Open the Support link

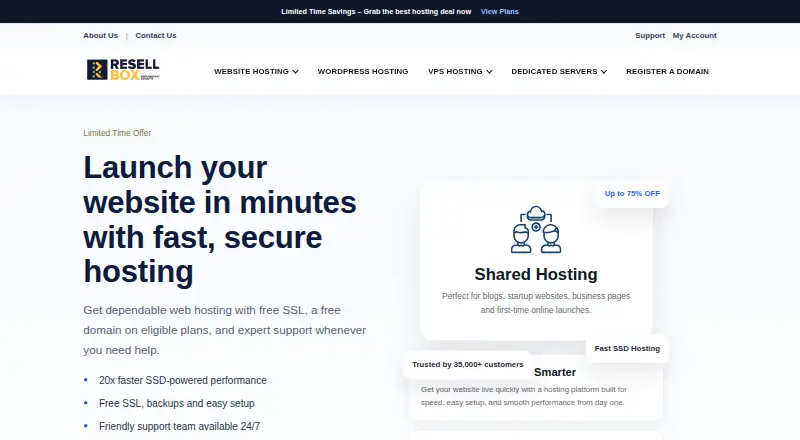pos(650,35)
